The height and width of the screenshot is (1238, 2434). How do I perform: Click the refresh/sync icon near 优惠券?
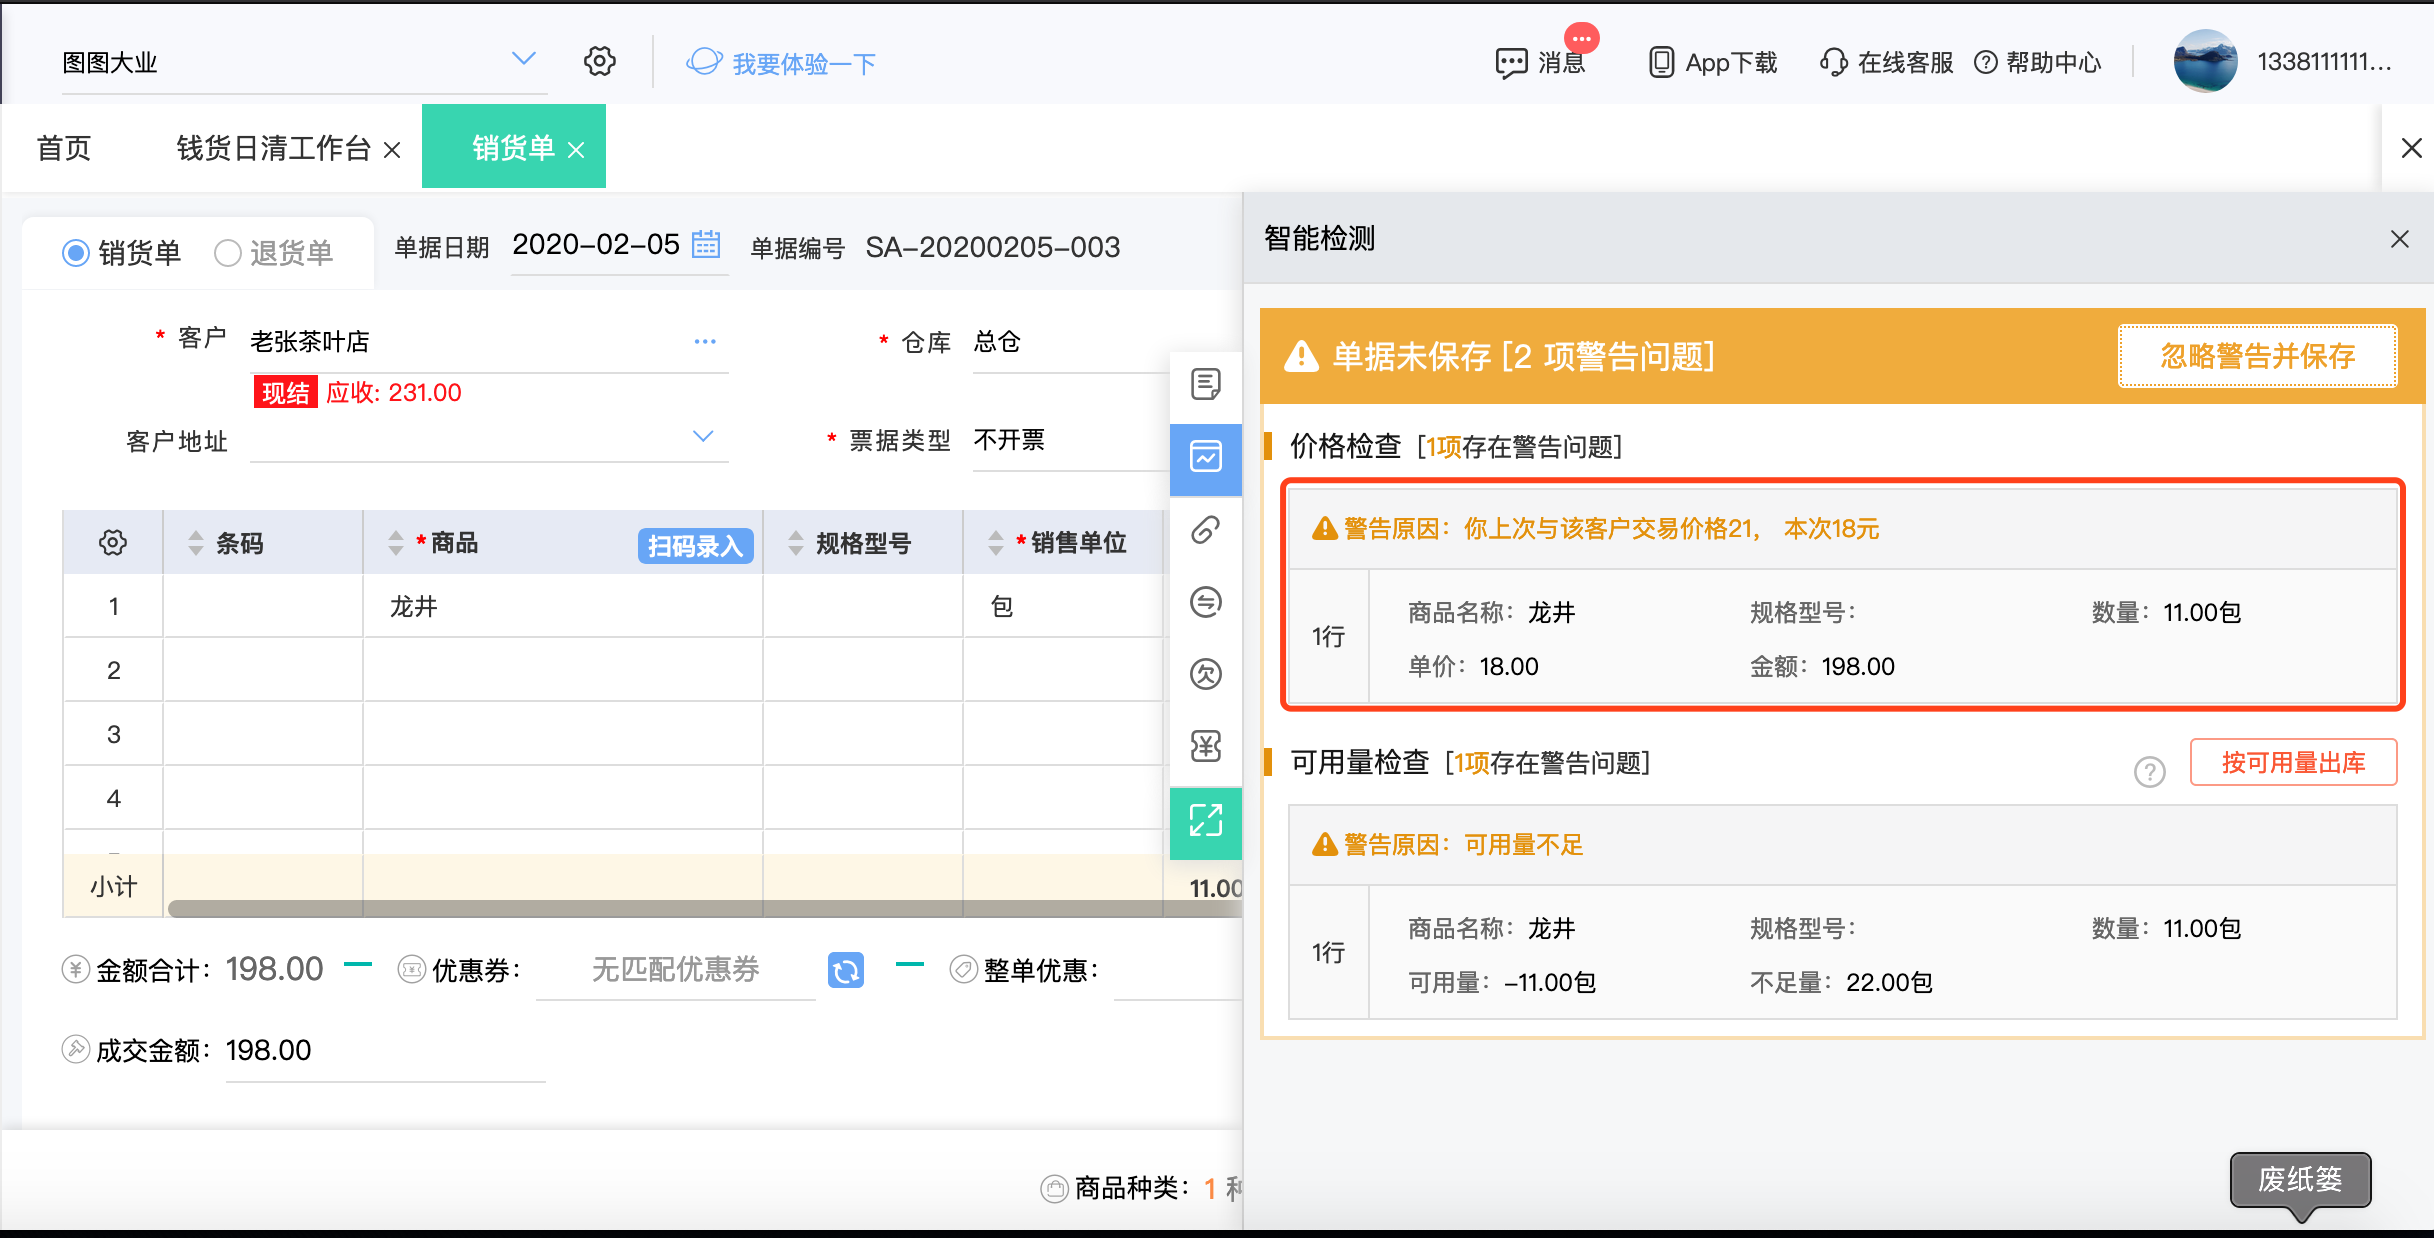click(846, 970)
